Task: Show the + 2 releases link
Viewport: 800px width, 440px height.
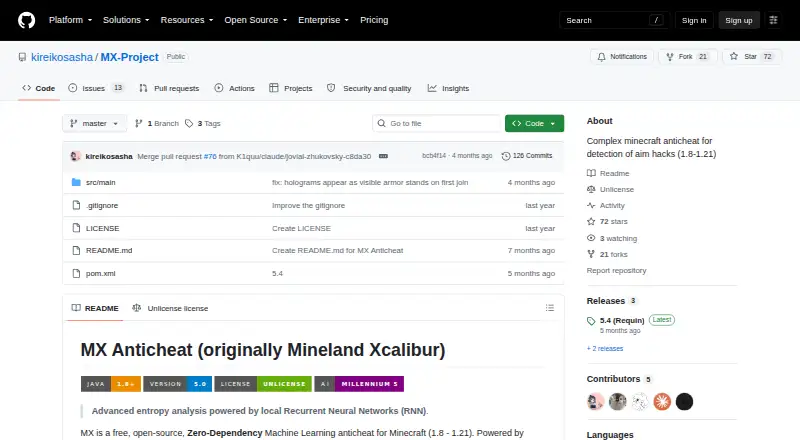Action: (605, 349)
